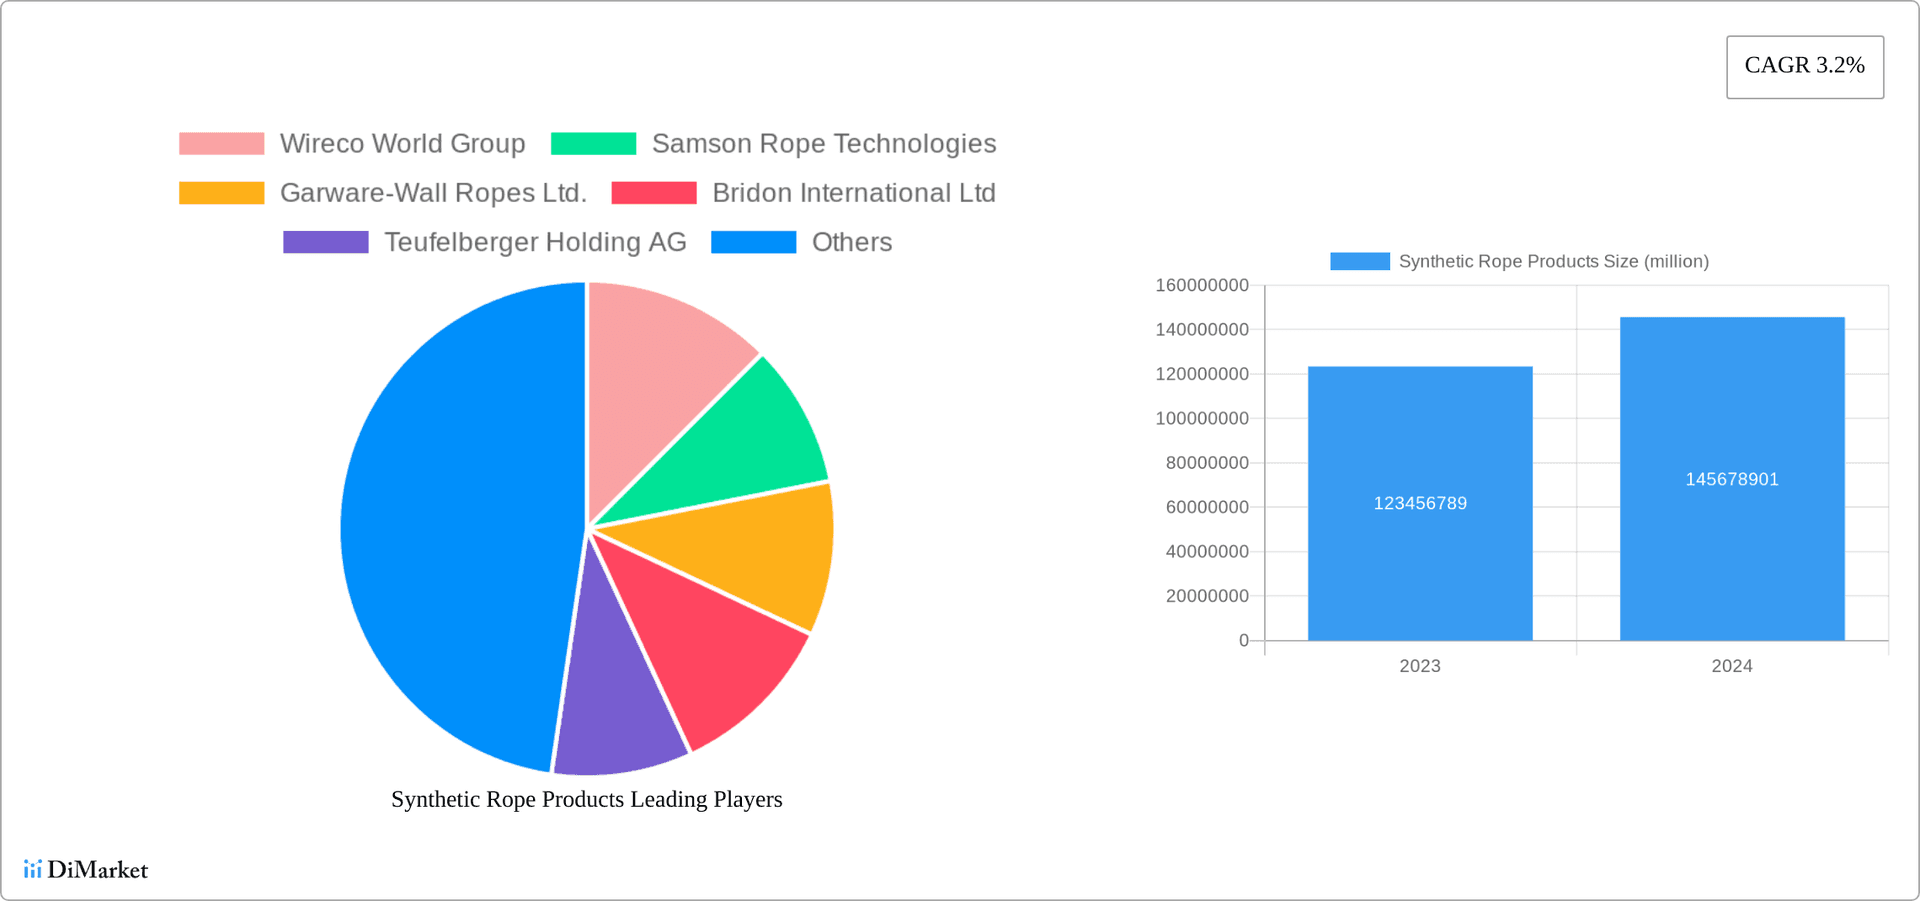Click the DiMarket logo icon
Screen dimensions: 1920x901
pyautogui.click(x=34, y=869)
